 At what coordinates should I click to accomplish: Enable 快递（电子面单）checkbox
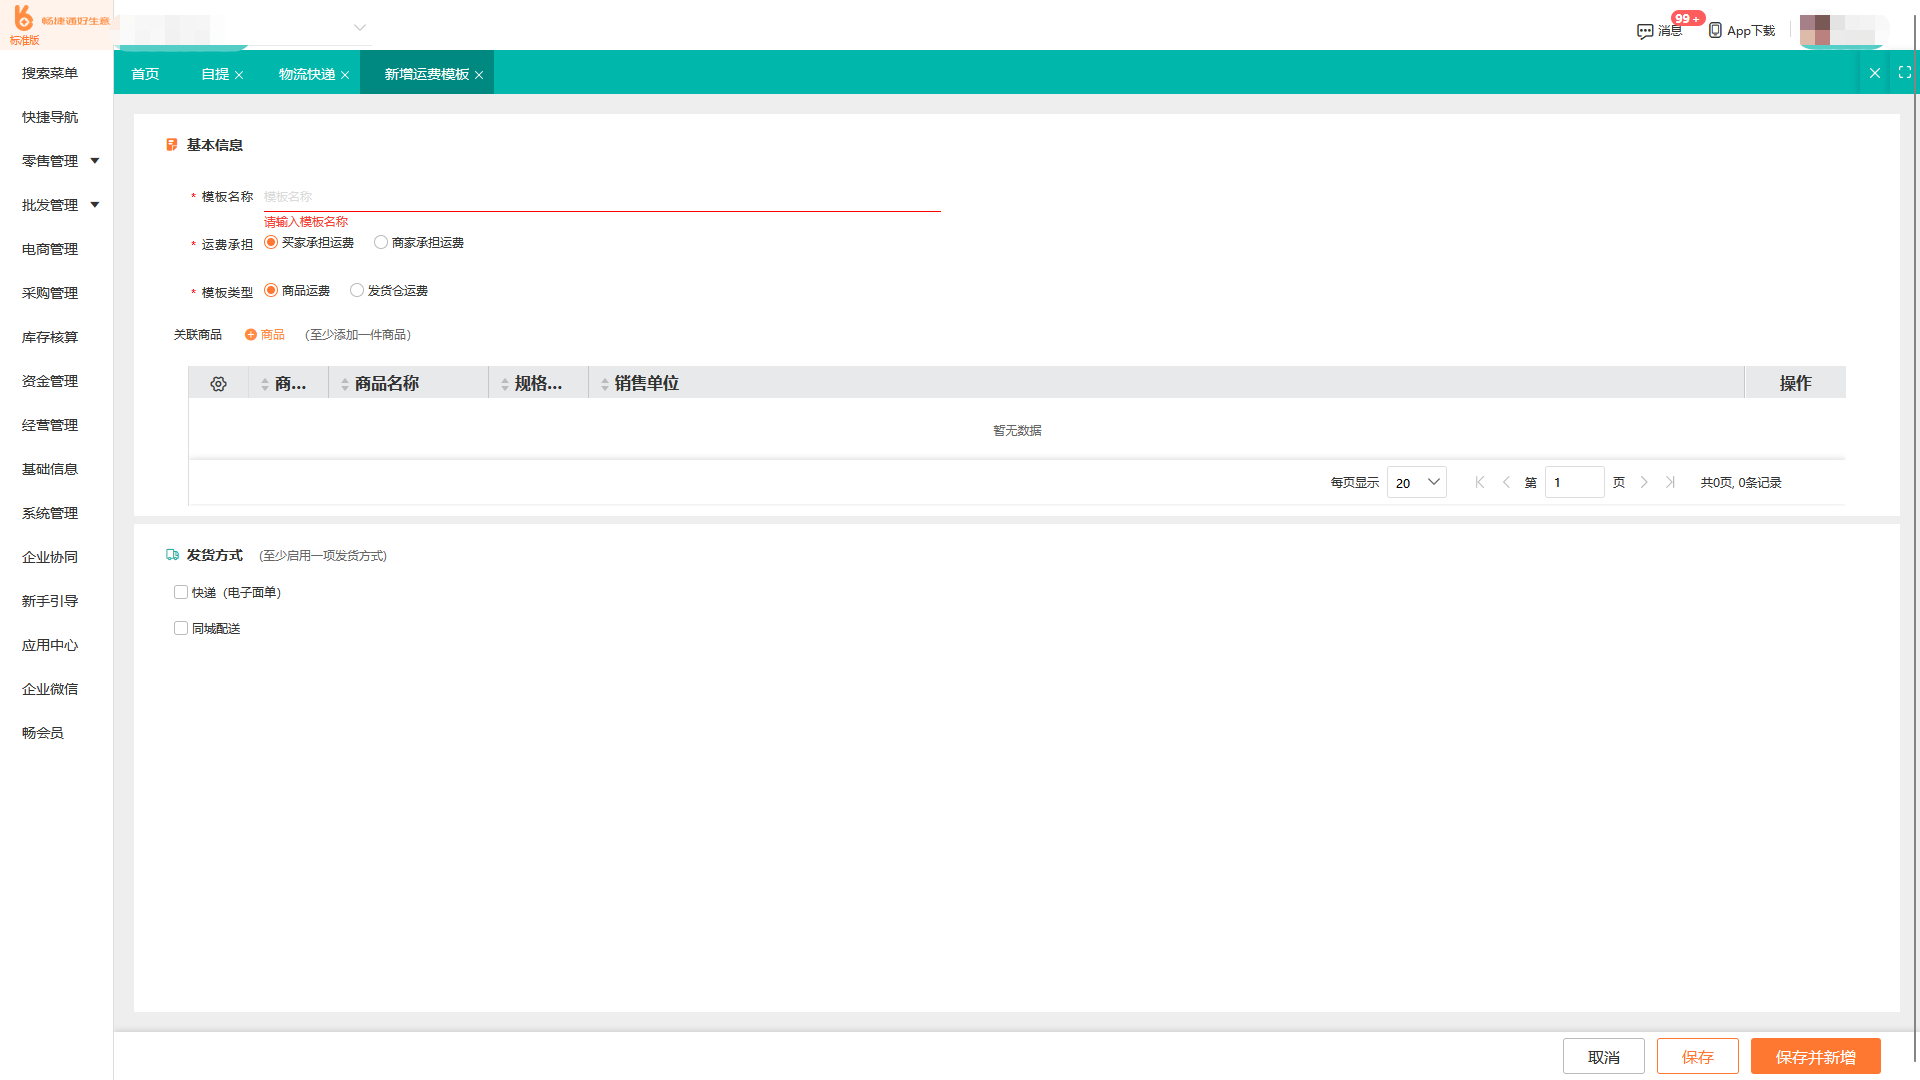[x=181, y=591]
